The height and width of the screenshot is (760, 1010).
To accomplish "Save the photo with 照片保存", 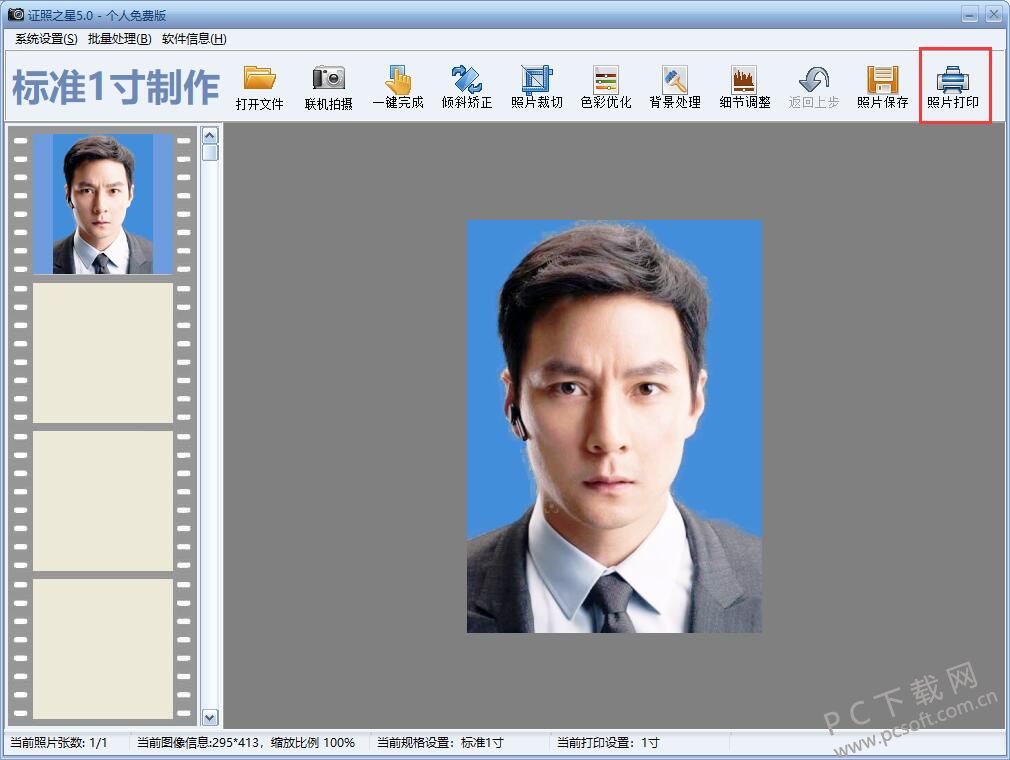I will [882, 87].
